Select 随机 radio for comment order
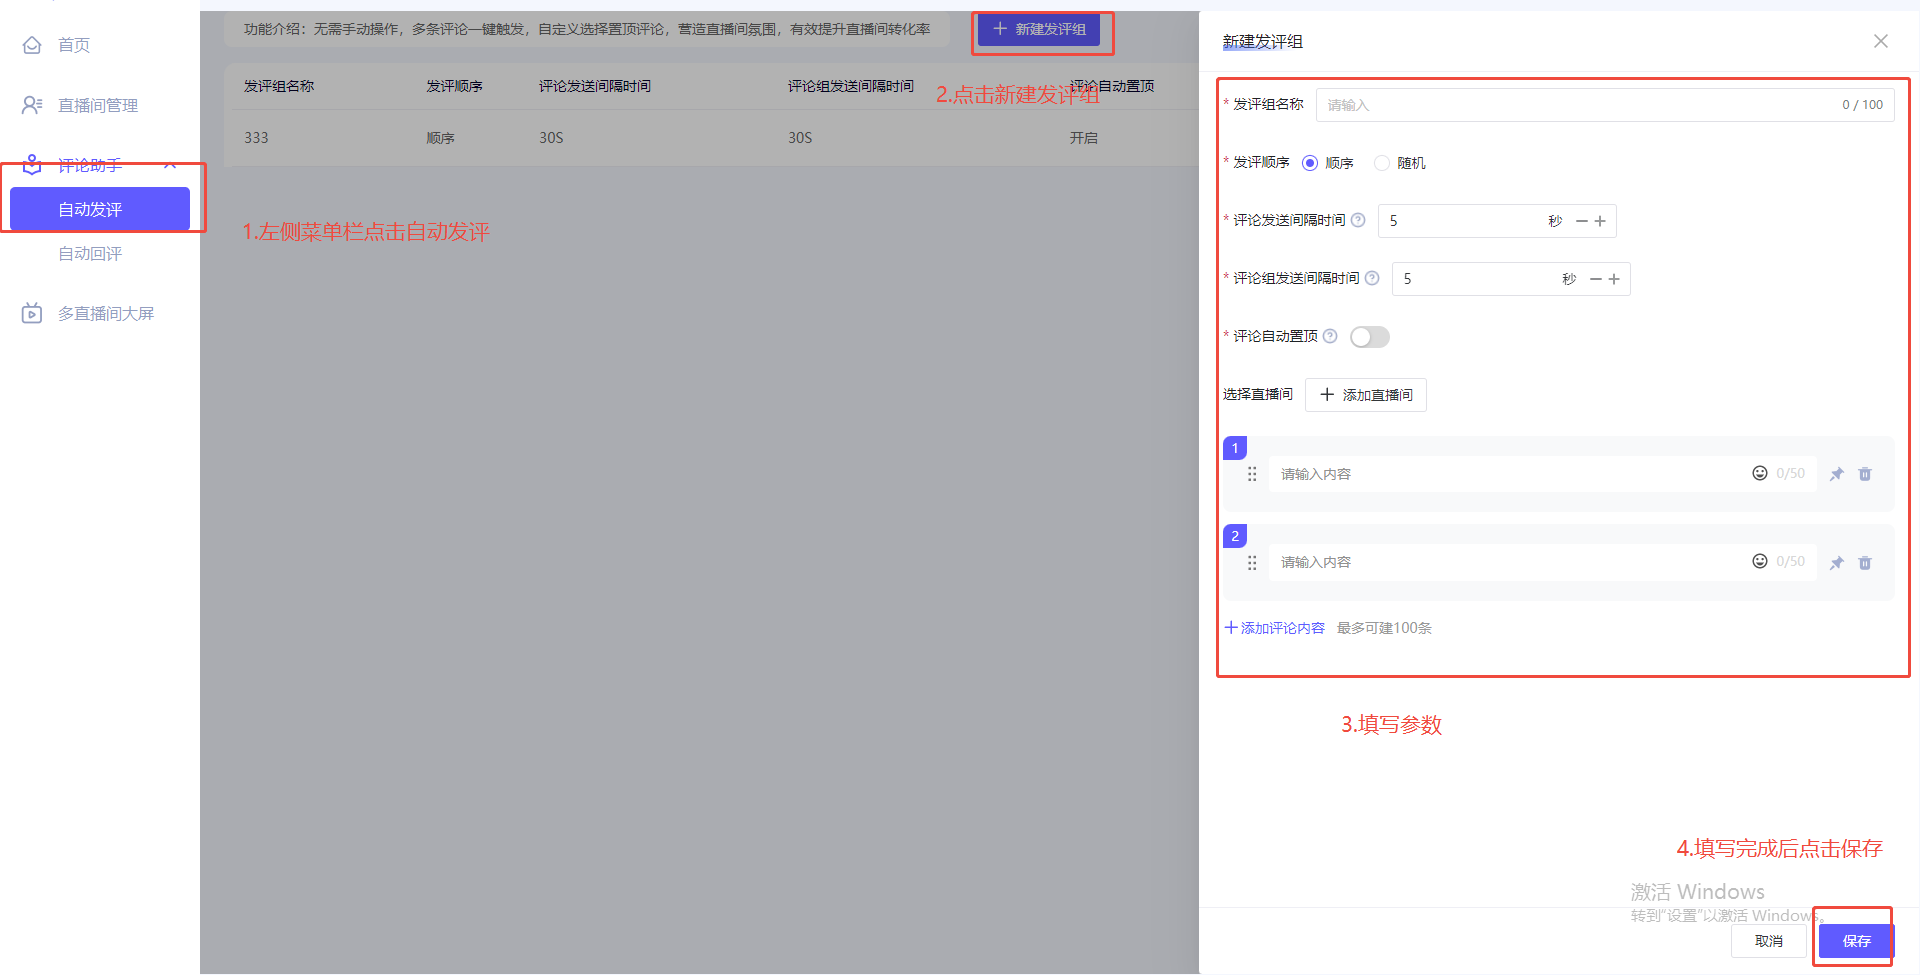The width and height of the screenshot is (1920, 975). click(x=1382, y=163)
